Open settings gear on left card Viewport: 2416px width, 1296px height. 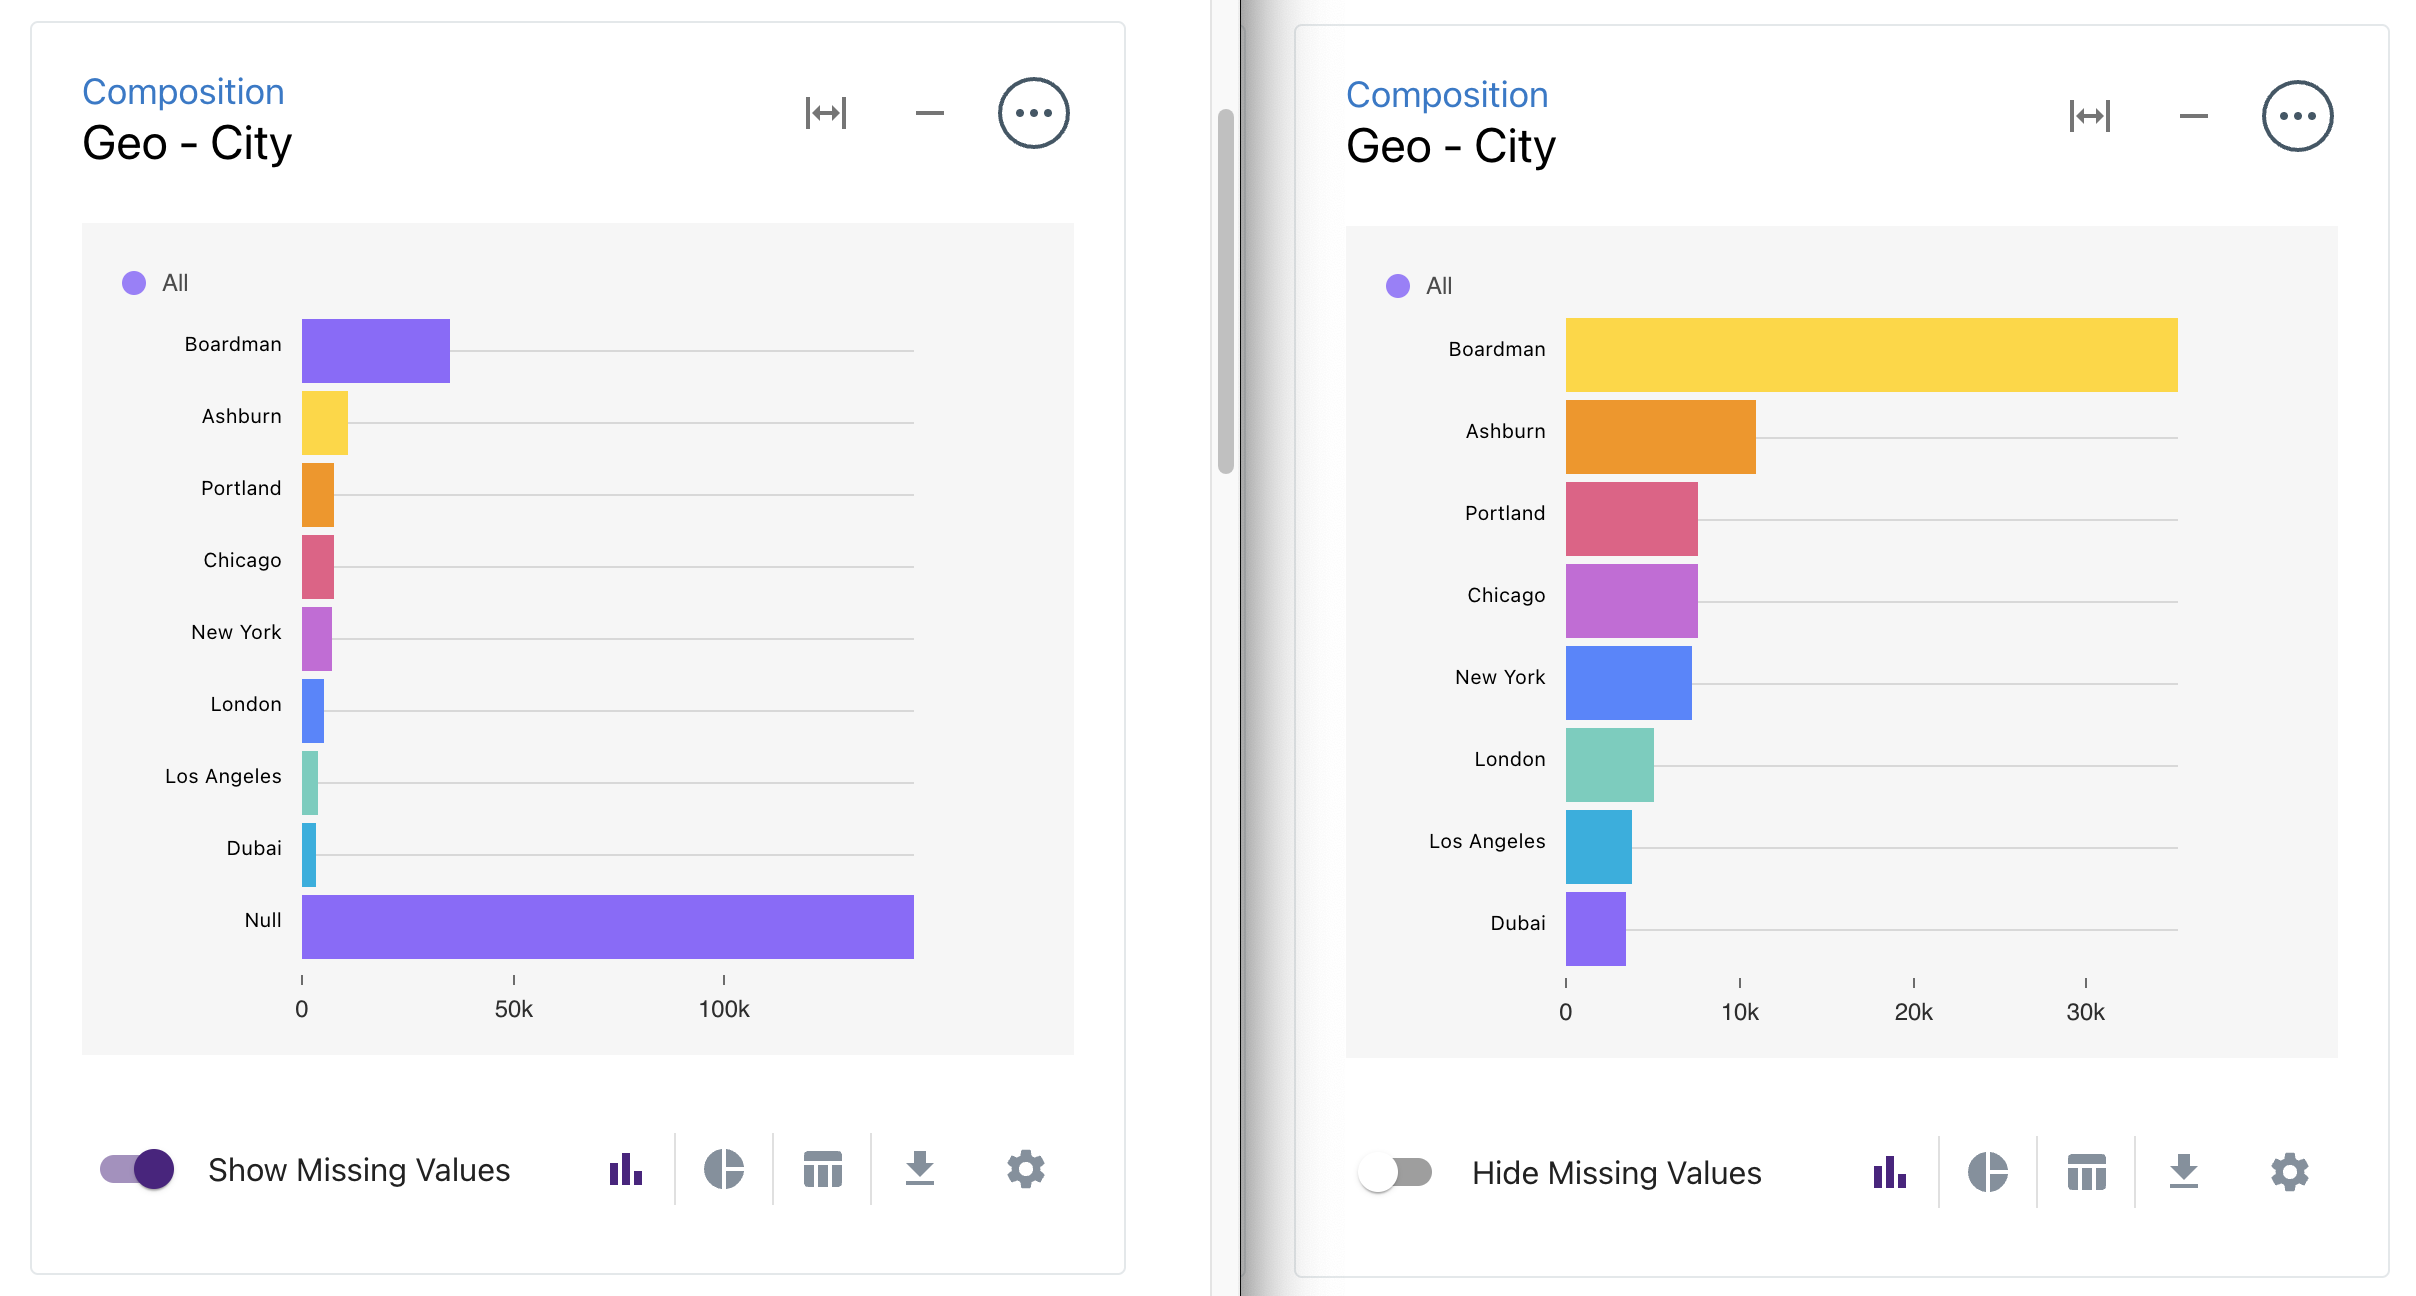pos(1025,1169)
